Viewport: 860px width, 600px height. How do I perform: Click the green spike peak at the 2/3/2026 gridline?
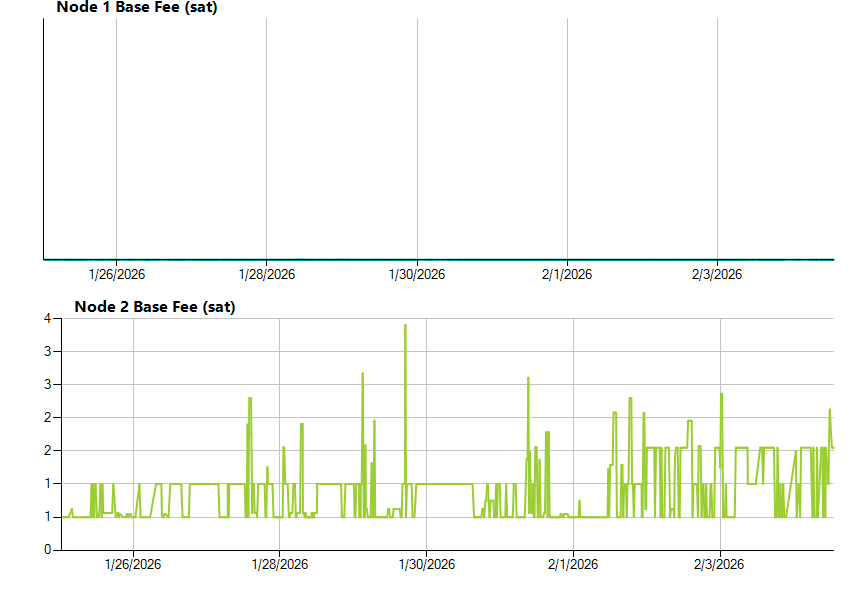[x=721, y=394]
